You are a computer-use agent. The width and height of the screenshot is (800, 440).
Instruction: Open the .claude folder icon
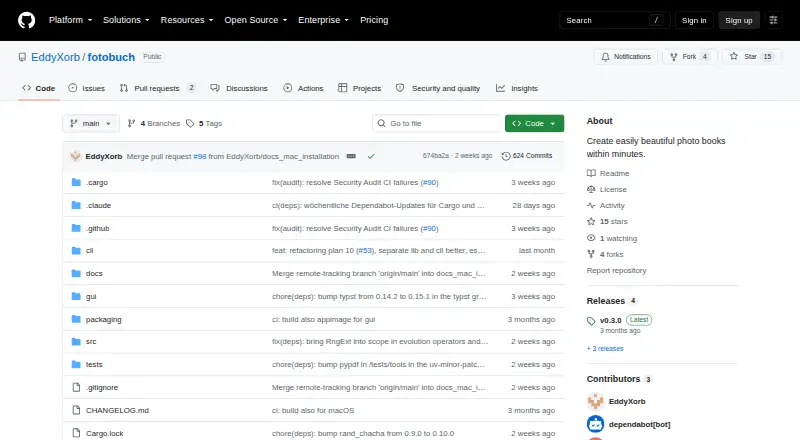tap(76, 205)
